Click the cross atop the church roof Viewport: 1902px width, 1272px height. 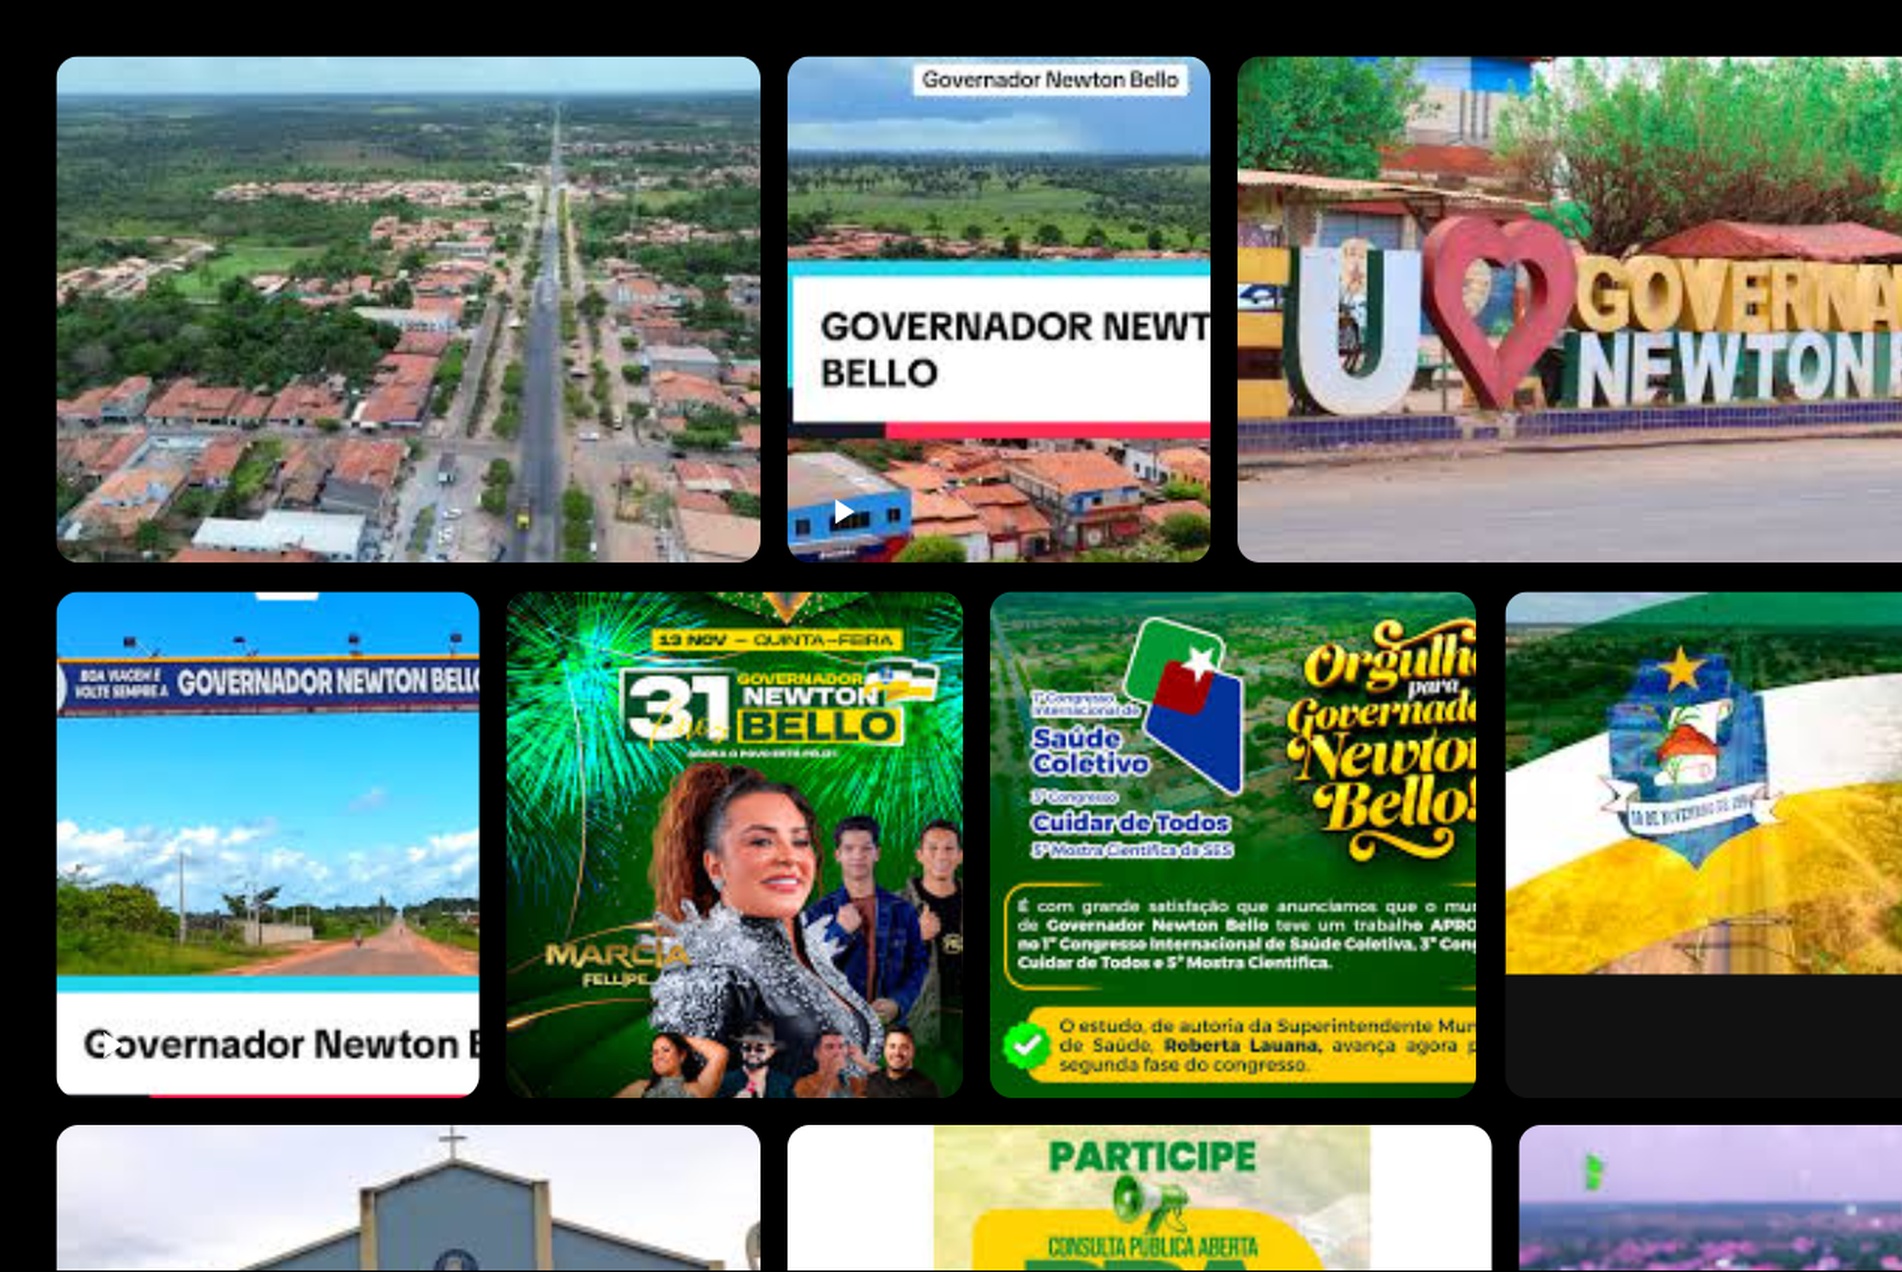click(453, 1141)
